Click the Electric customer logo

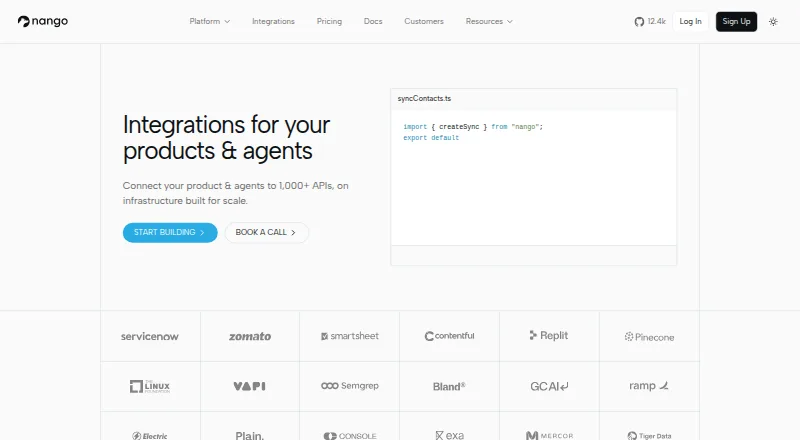pyautogui.click(x=150, y=436)
